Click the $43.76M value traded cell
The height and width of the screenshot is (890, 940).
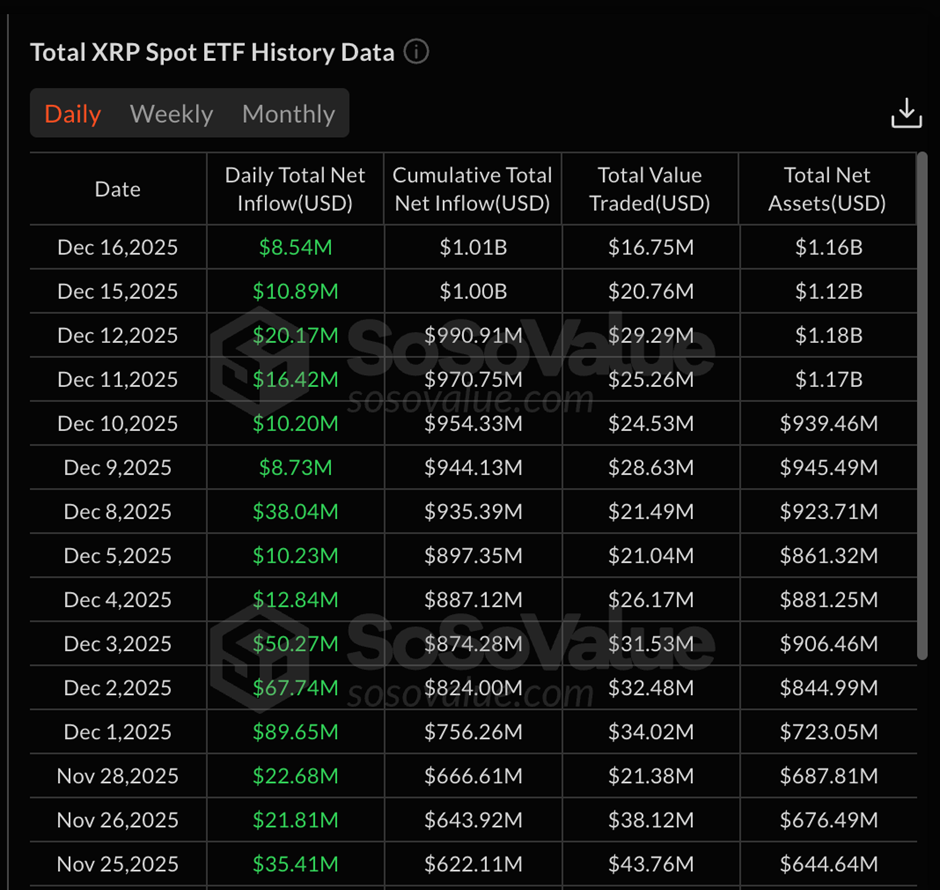pyautogui.click(x=650, y=864)
